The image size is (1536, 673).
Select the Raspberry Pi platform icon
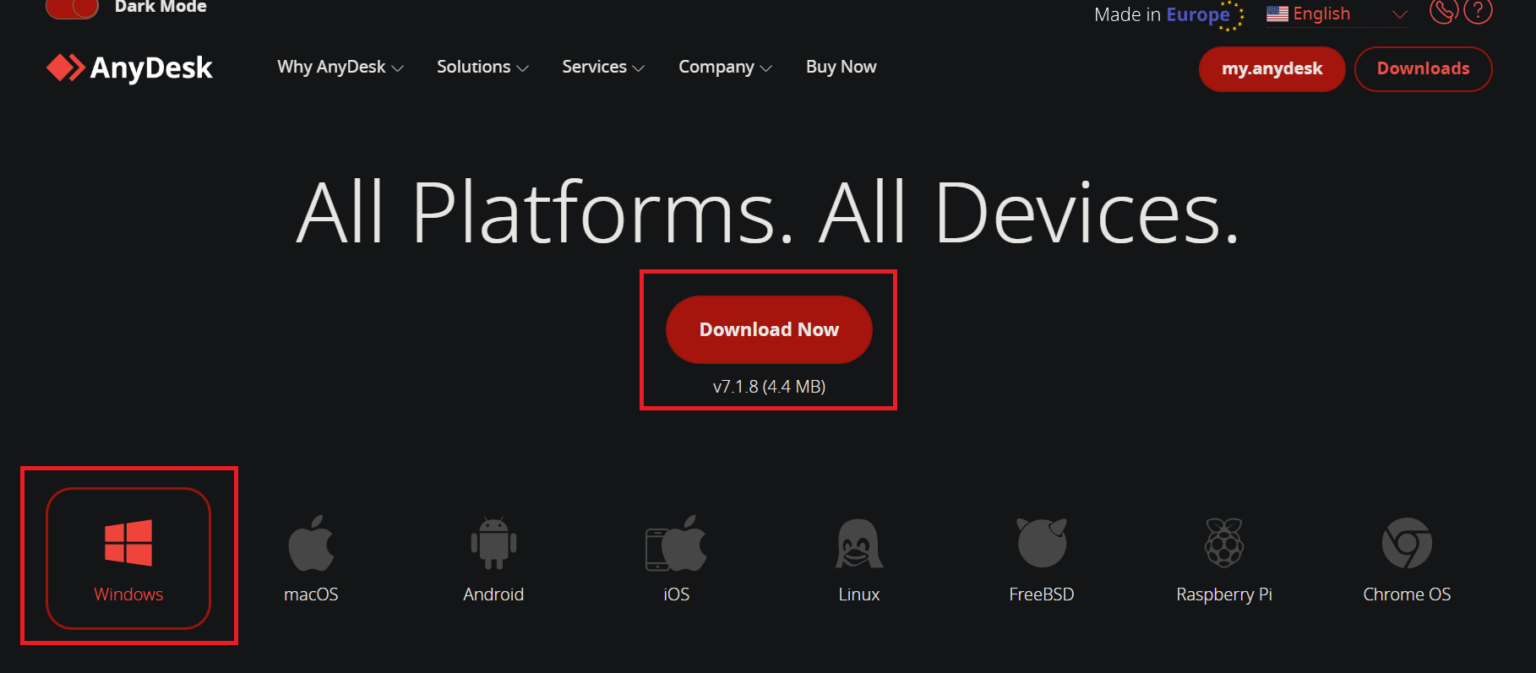coord(1224,544)
